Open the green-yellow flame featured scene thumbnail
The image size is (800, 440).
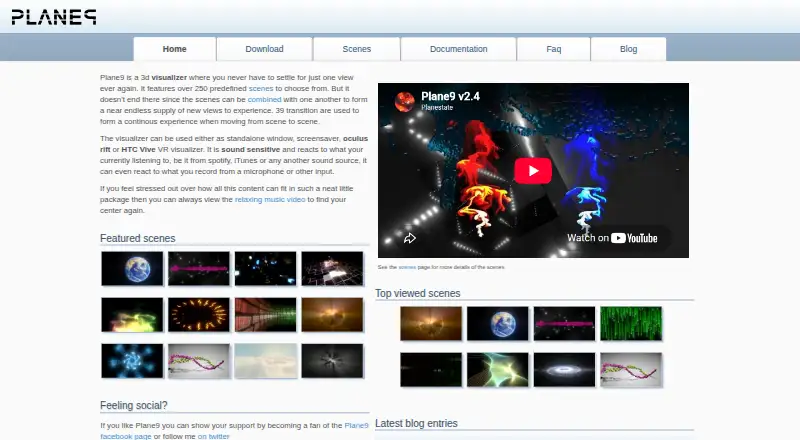tap(132, 315)
